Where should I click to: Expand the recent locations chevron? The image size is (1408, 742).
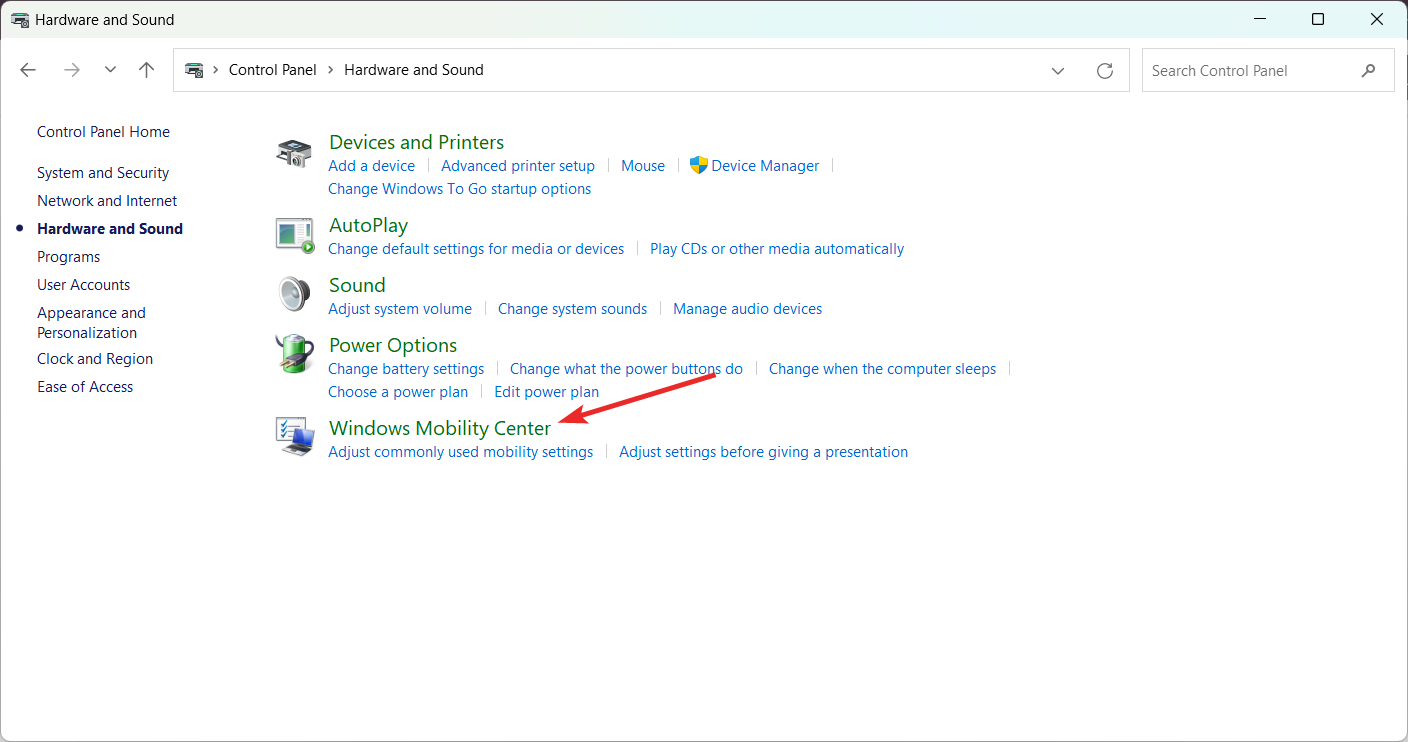[x=110, y=70]
